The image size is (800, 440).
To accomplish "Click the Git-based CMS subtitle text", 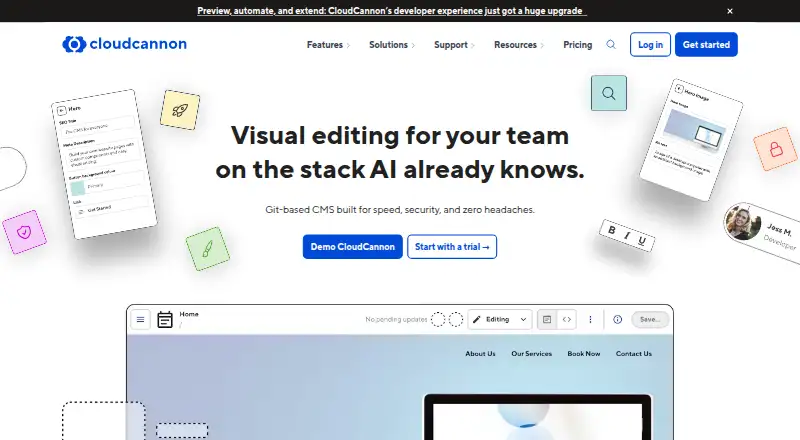I will point(400,210).
